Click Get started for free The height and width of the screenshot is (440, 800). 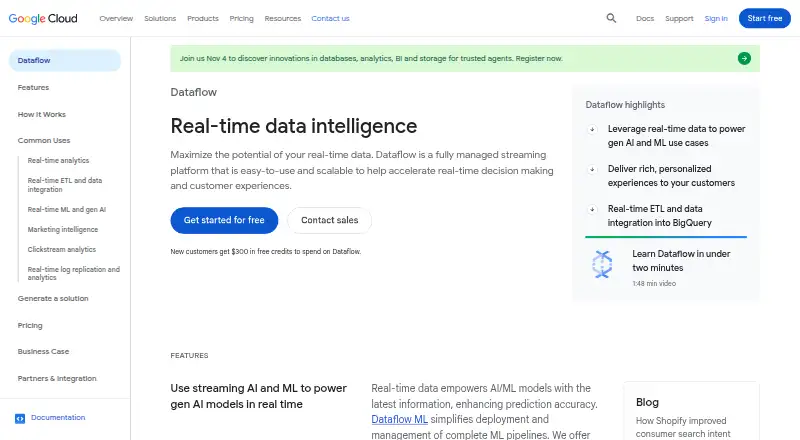point(224,220)
